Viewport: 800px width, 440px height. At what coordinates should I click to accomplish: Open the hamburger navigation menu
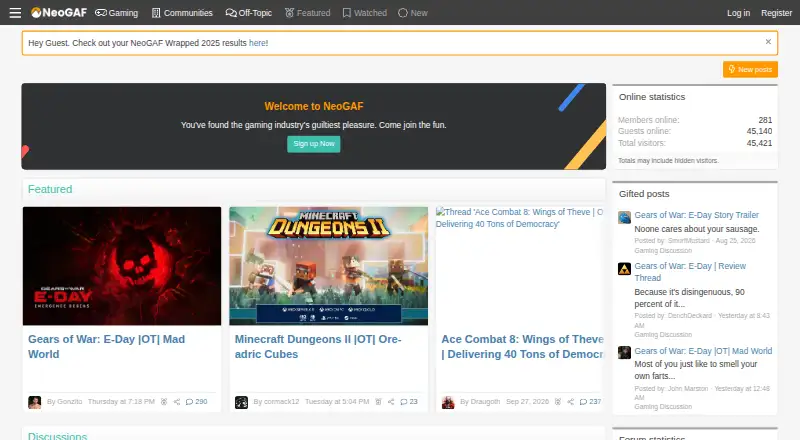[15, 13]
